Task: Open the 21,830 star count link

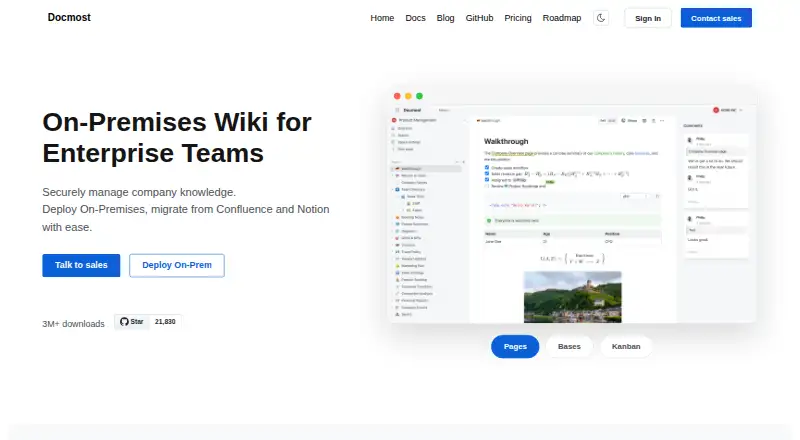Action: tap(165, 322)
